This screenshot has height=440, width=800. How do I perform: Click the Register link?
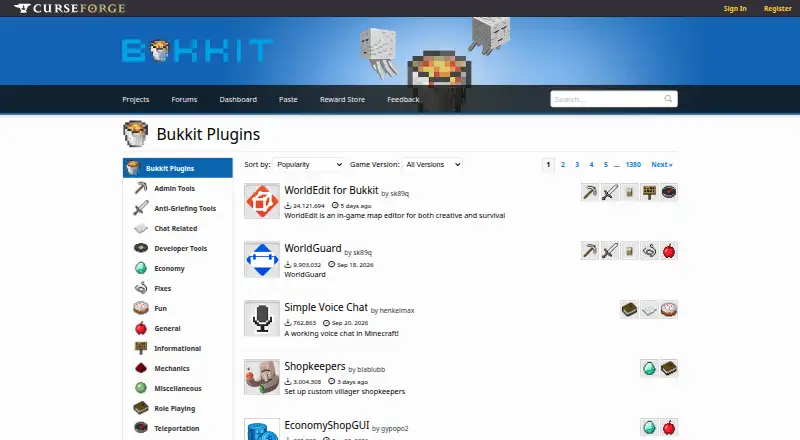click(778, 9)
